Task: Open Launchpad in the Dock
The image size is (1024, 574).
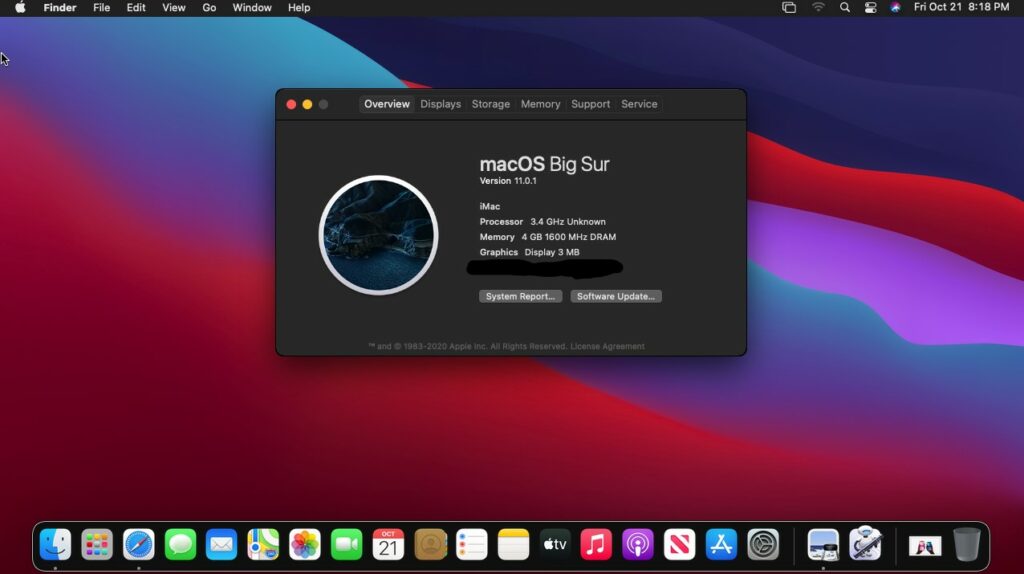Action: click(97, 544)
